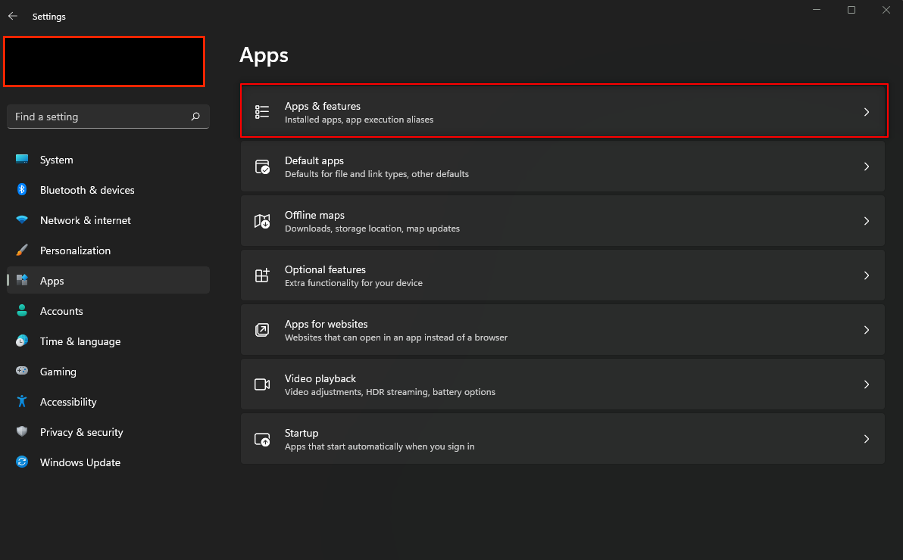The width and height of the screenshot is (904, 560).
Task: Open the Offline maps settings
Action: tap(560, 221)
